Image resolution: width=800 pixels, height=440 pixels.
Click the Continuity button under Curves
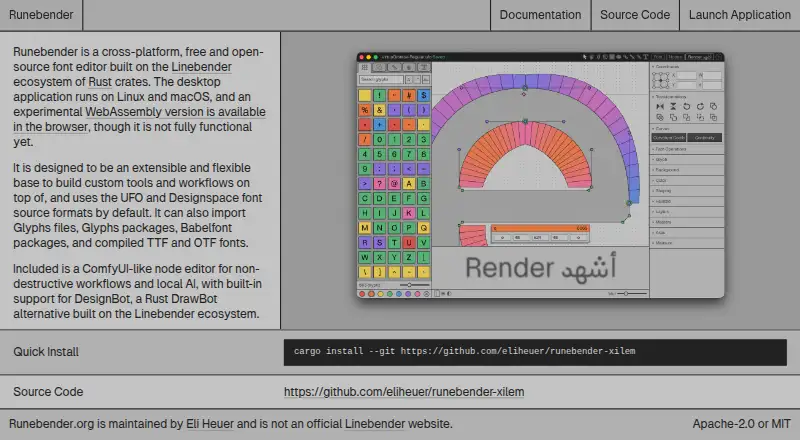(x=705, y=138)
